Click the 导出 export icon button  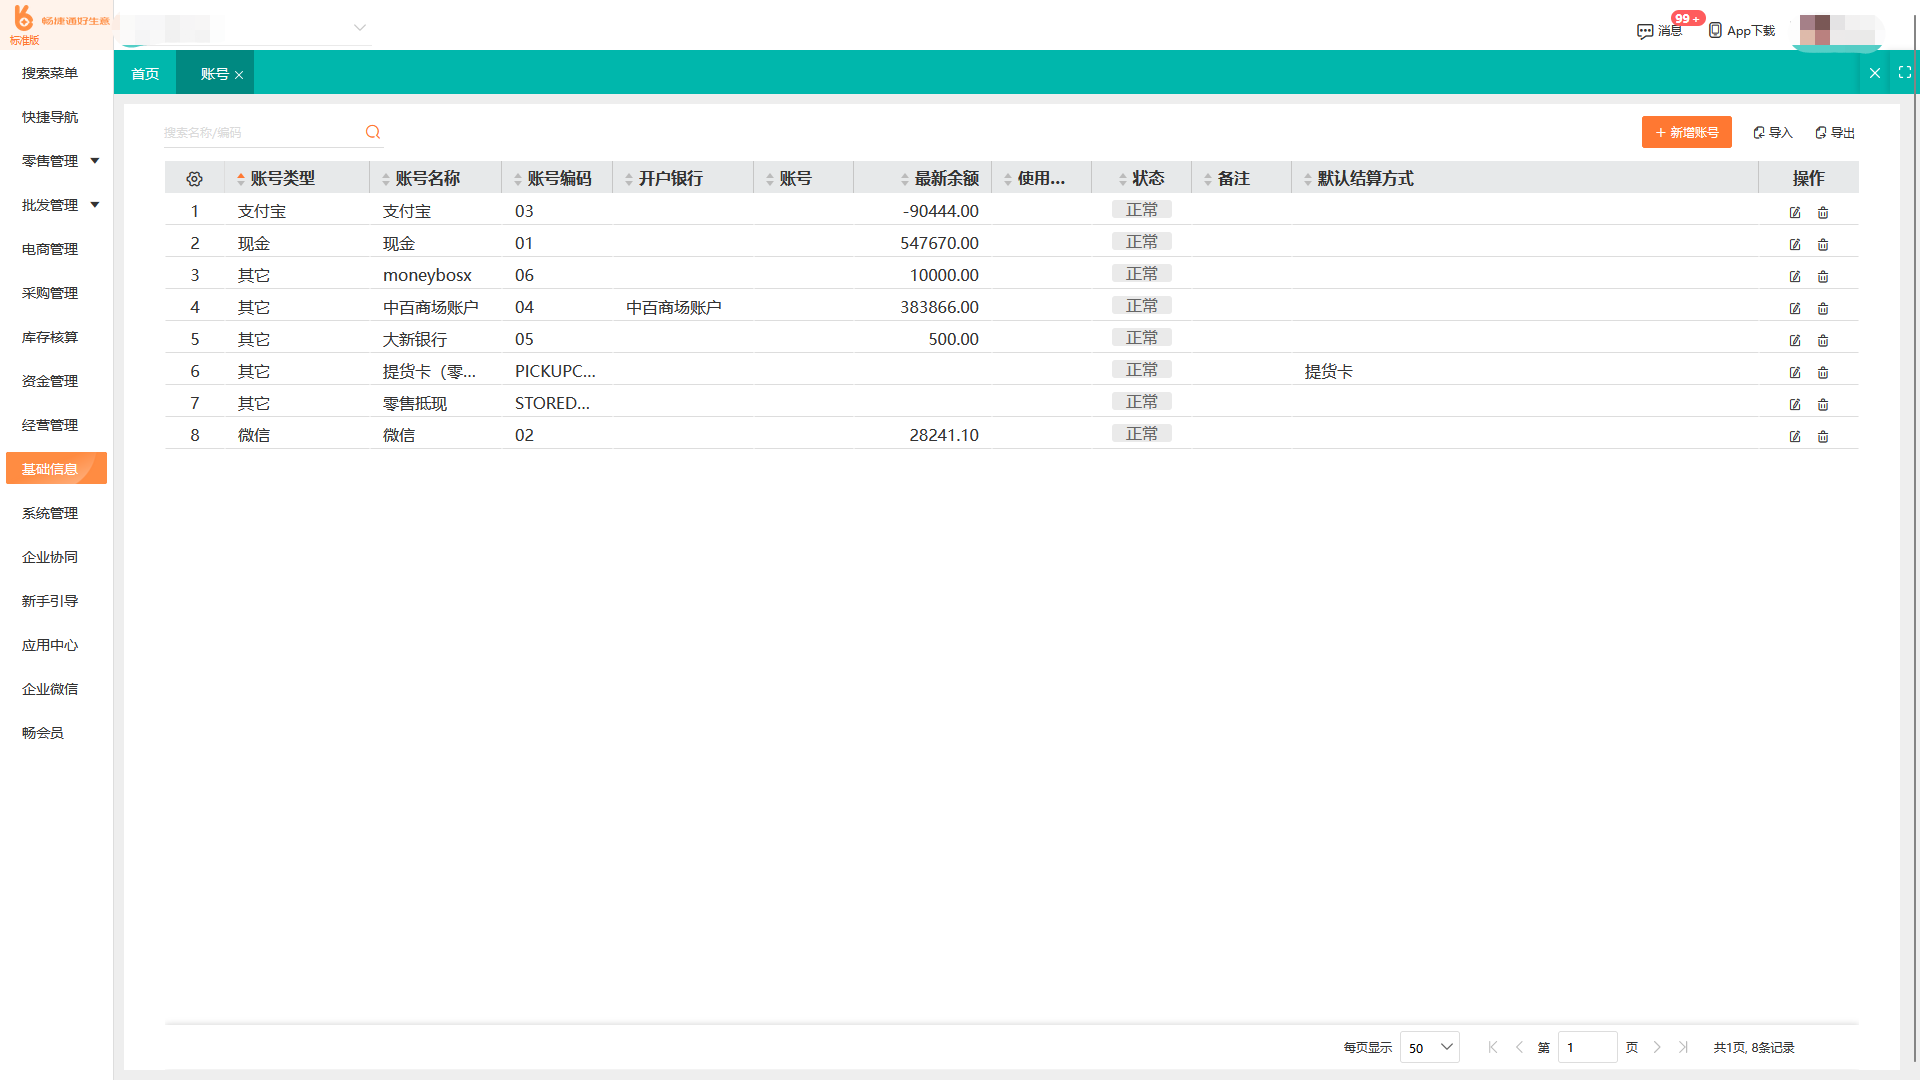click(x=1837, y=131)
